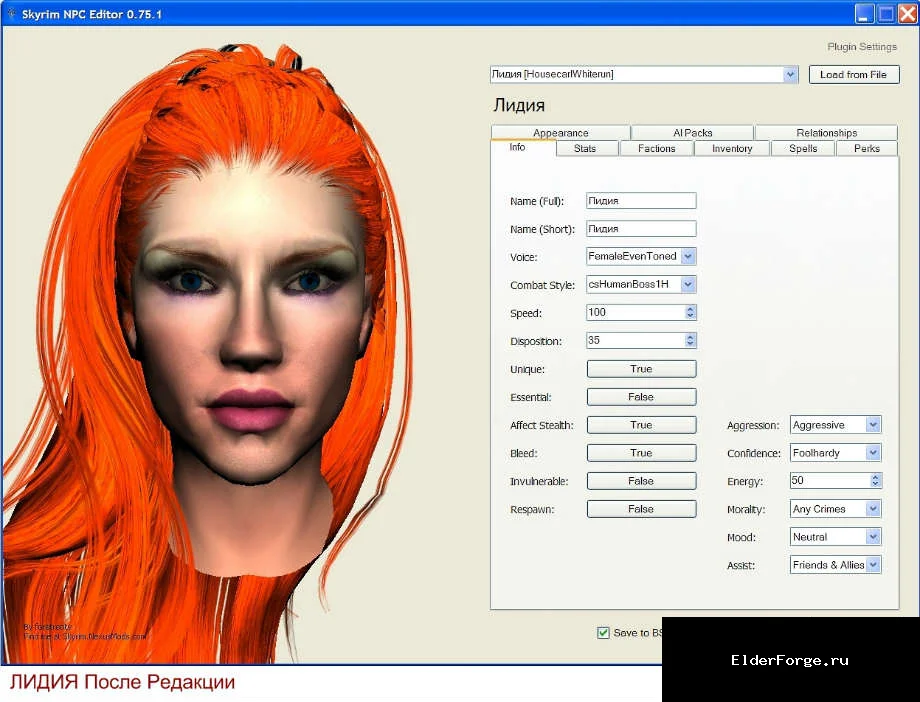Viewport: 920px width, 702px height.
Task: Open Plugin Settings link
Action: pos(862,47)
